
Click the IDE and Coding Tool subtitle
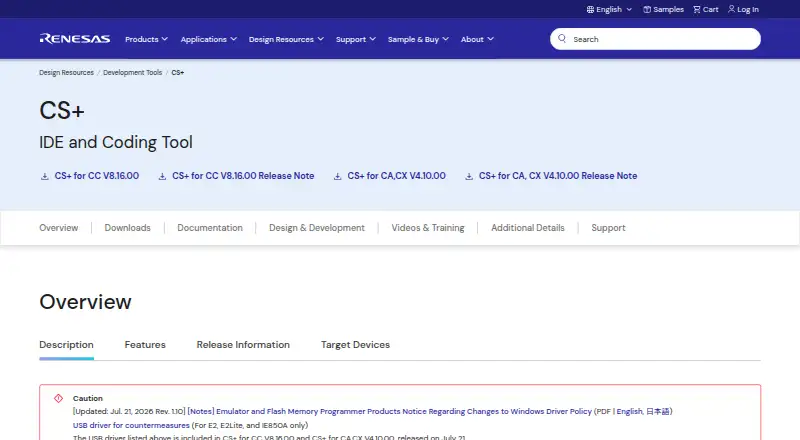116,142
